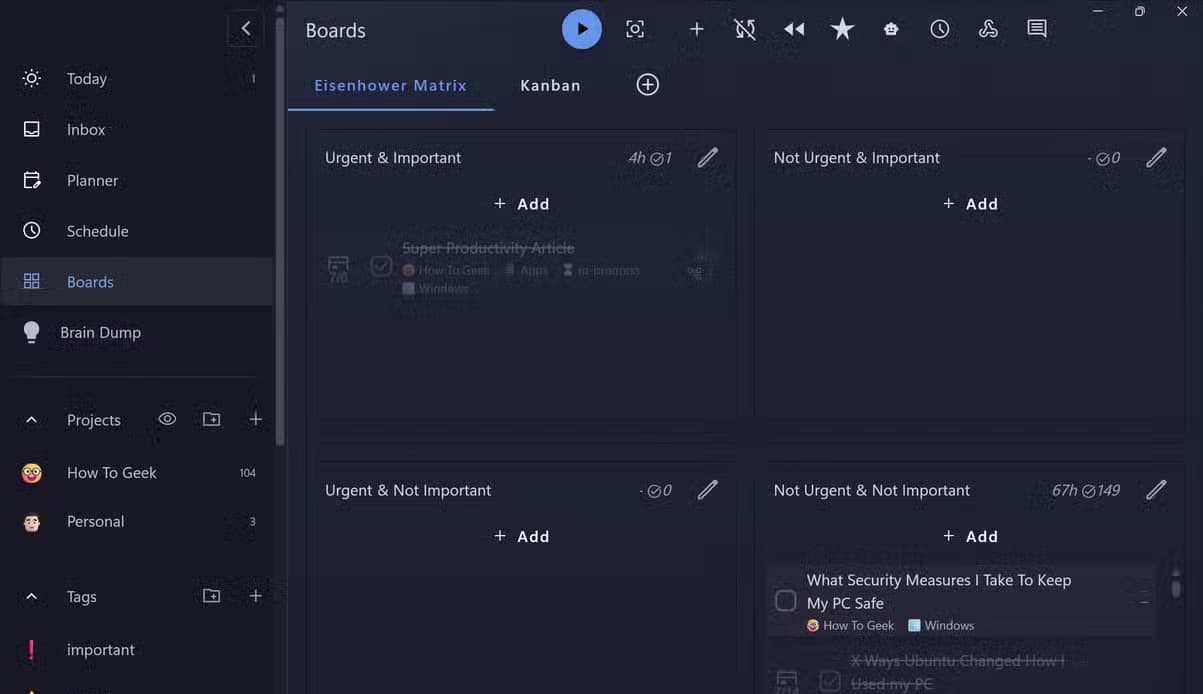This screenshot has height=694, width=1203.
Task: Switch to the Eisenhower Matrix tab
Action: 391,85
